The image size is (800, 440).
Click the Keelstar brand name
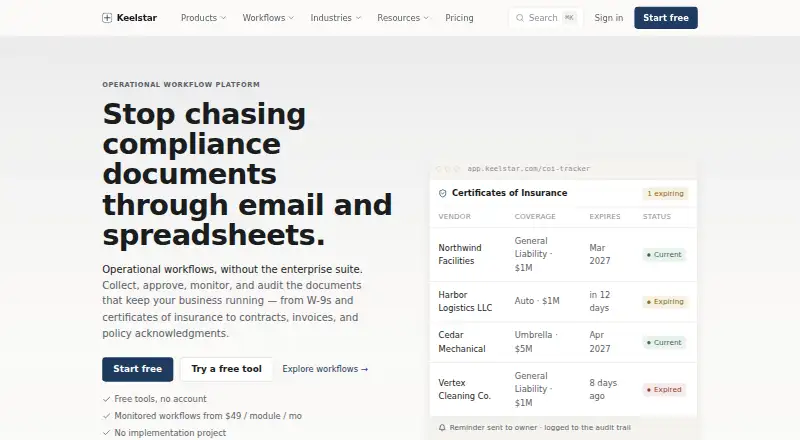137,18
